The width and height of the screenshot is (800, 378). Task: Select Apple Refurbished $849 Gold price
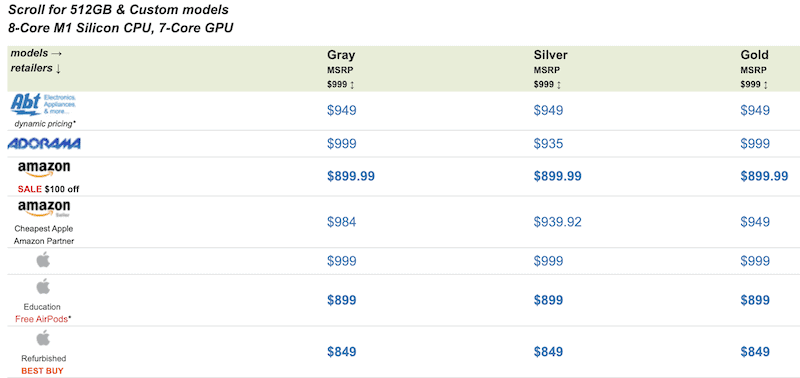tap(755, 352)
